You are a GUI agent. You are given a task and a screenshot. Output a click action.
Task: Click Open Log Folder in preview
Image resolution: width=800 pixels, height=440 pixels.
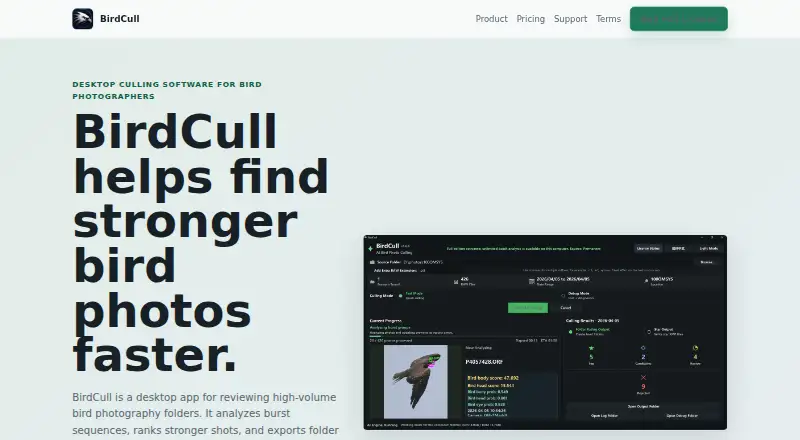[605, 415]
